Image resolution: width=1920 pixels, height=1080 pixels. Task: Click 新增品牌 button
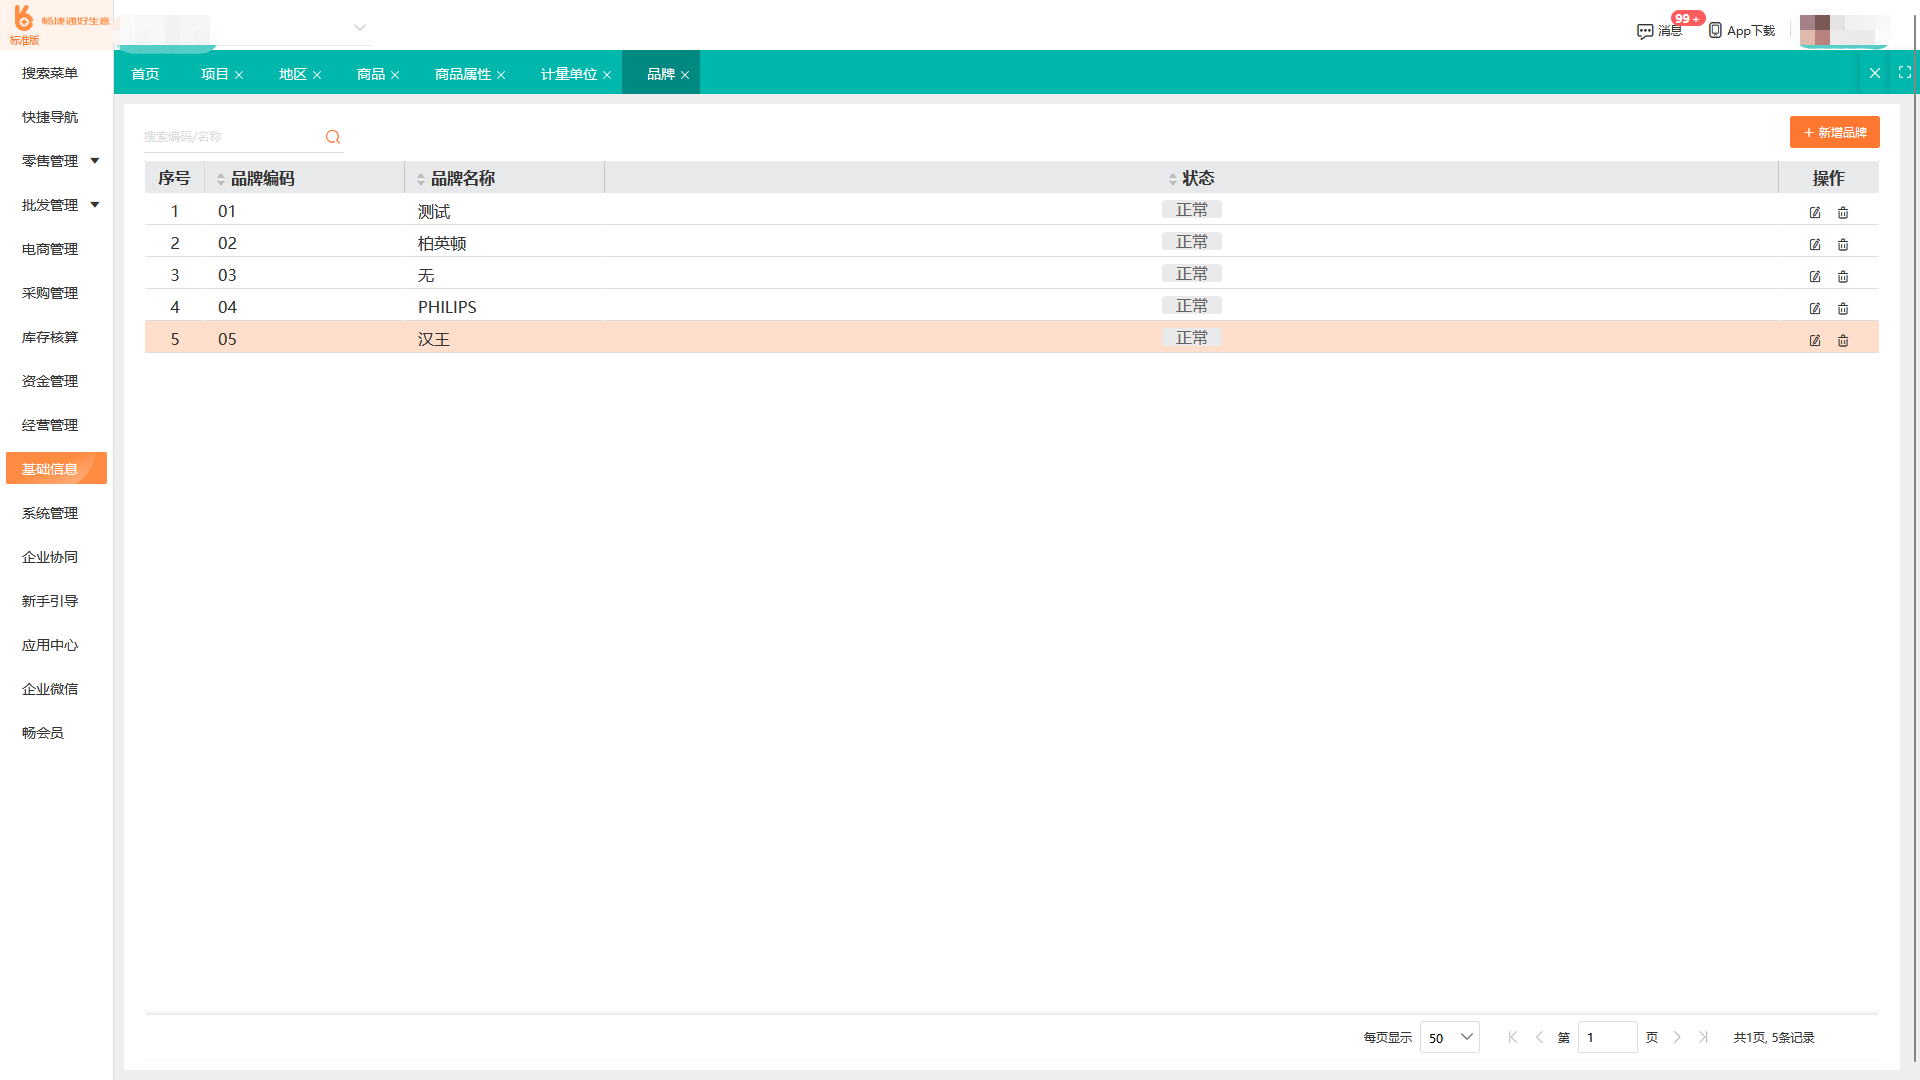tap(1834, 132)
